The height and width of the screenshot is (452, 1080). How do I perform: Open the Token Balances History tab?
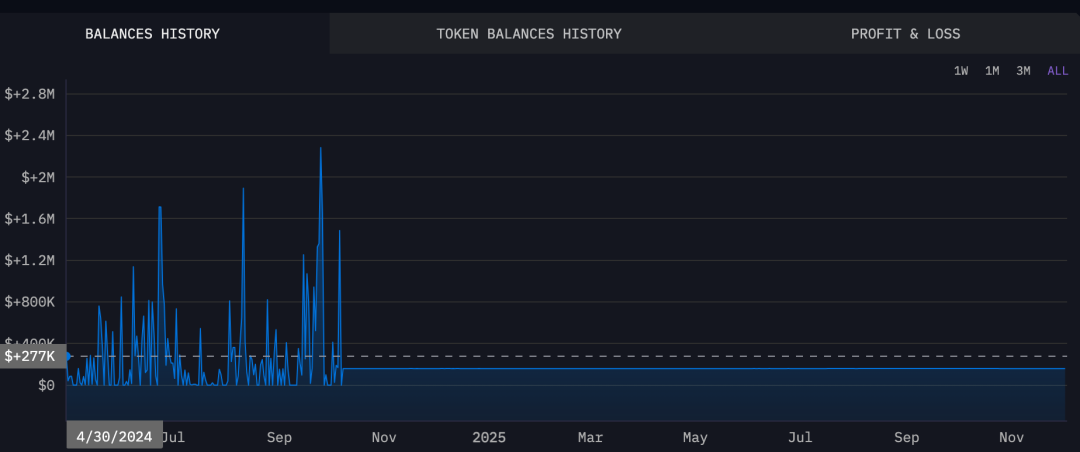coord(528,34)
